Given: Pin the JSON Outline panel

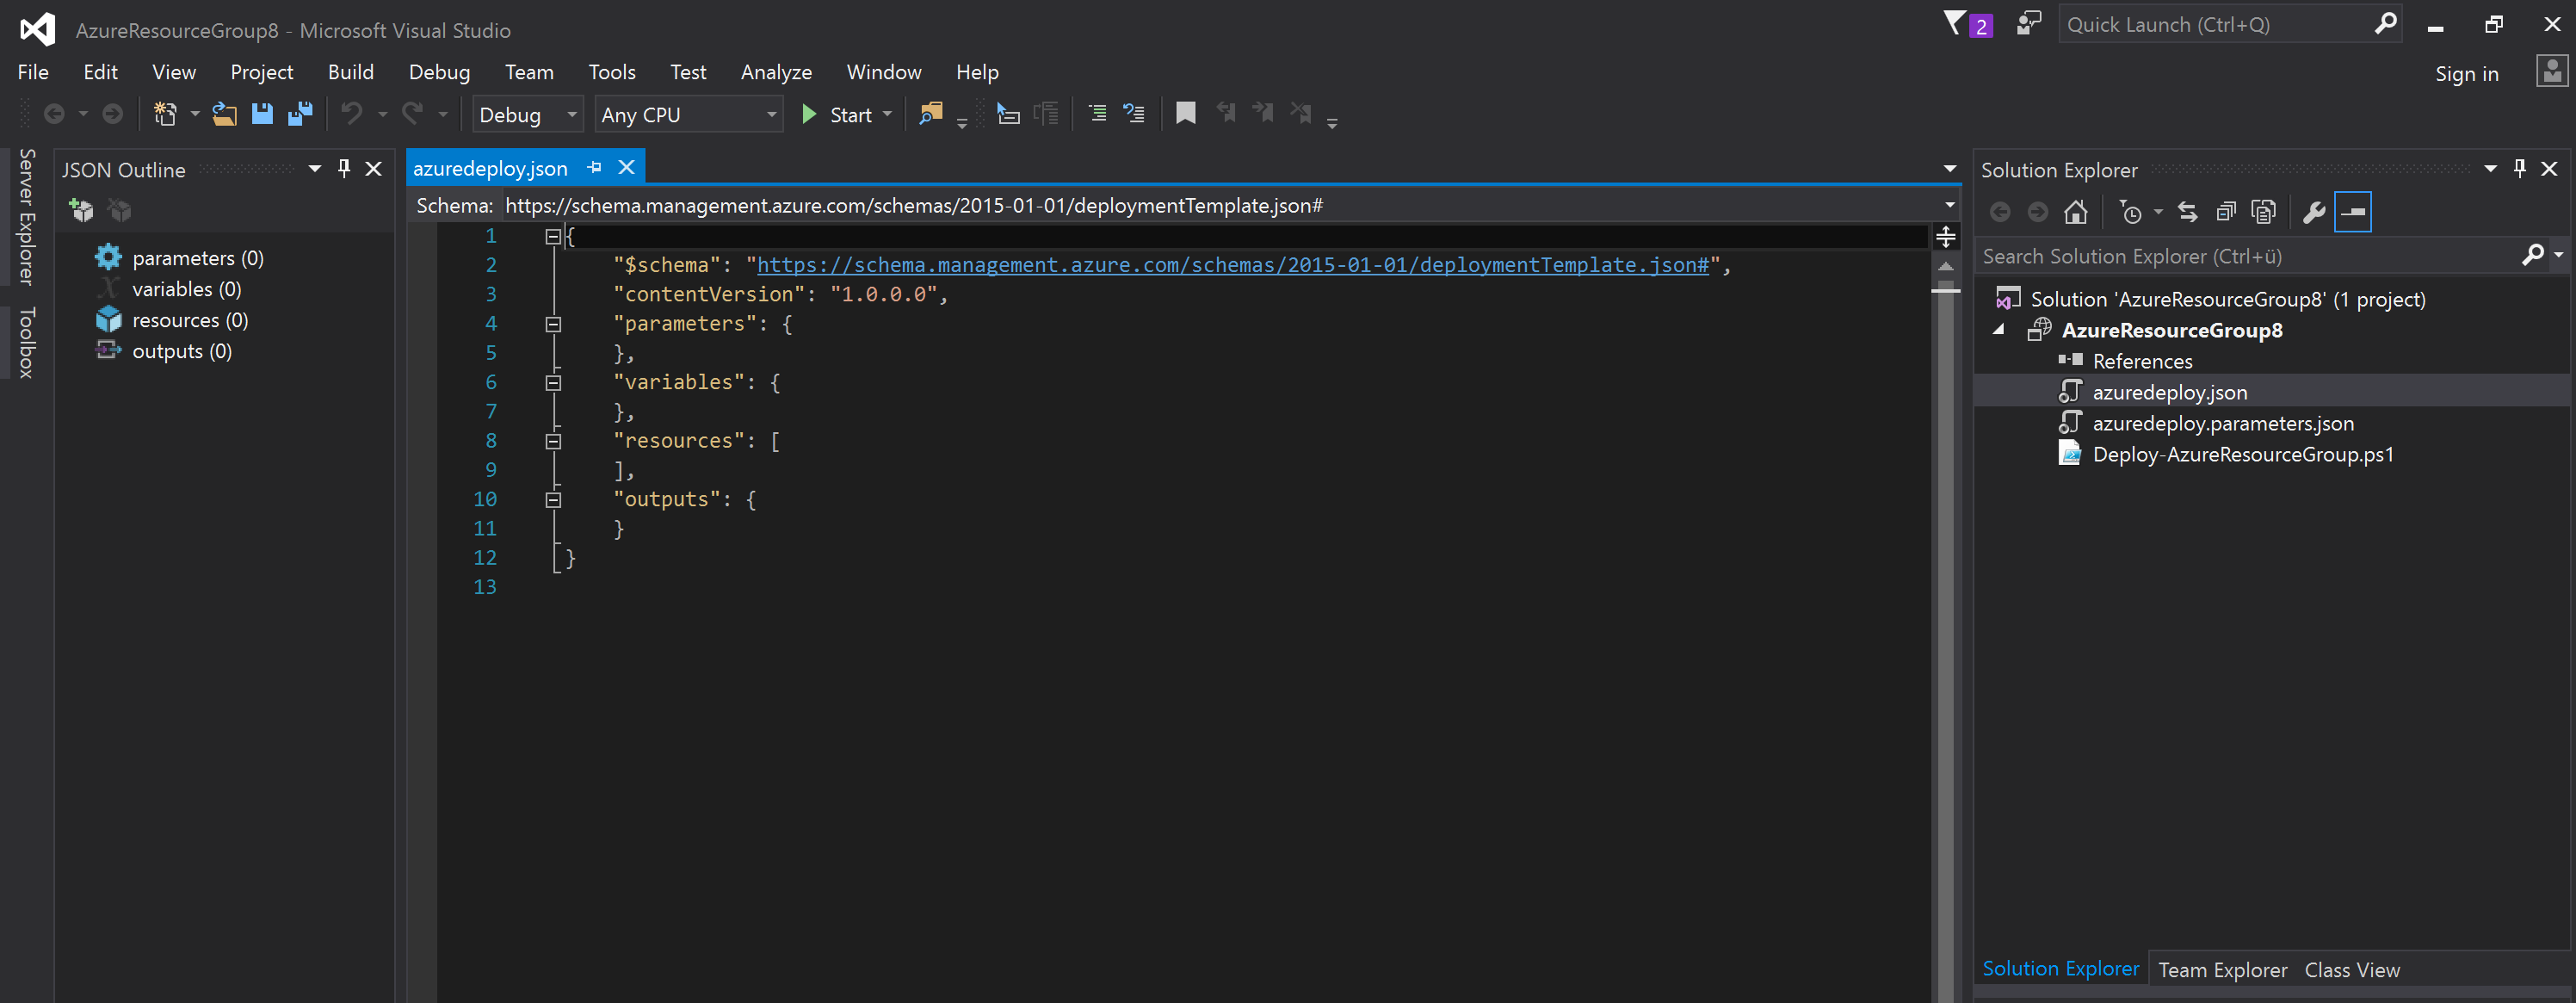Looking at the screenshot, I should tap(343, 168).
